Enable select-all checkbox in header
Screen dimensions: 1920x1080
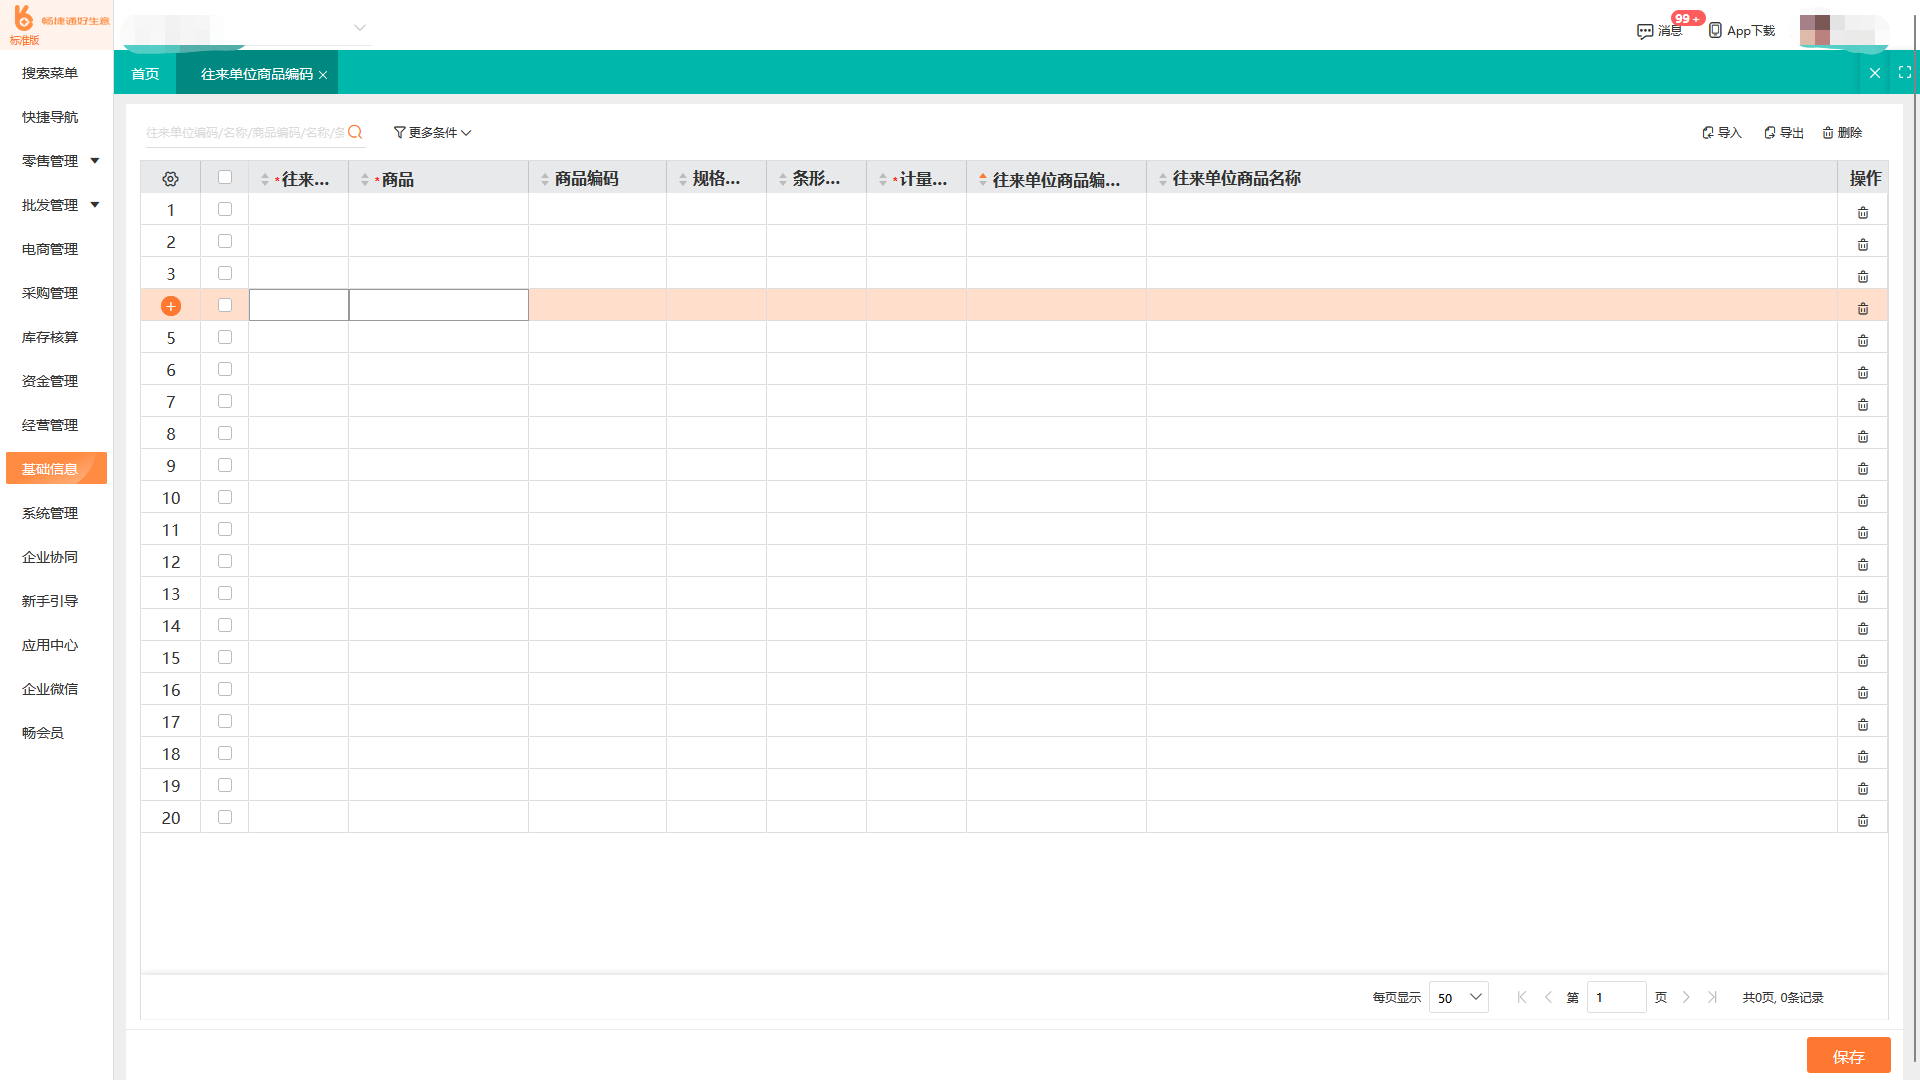click(x=224, y=177)
